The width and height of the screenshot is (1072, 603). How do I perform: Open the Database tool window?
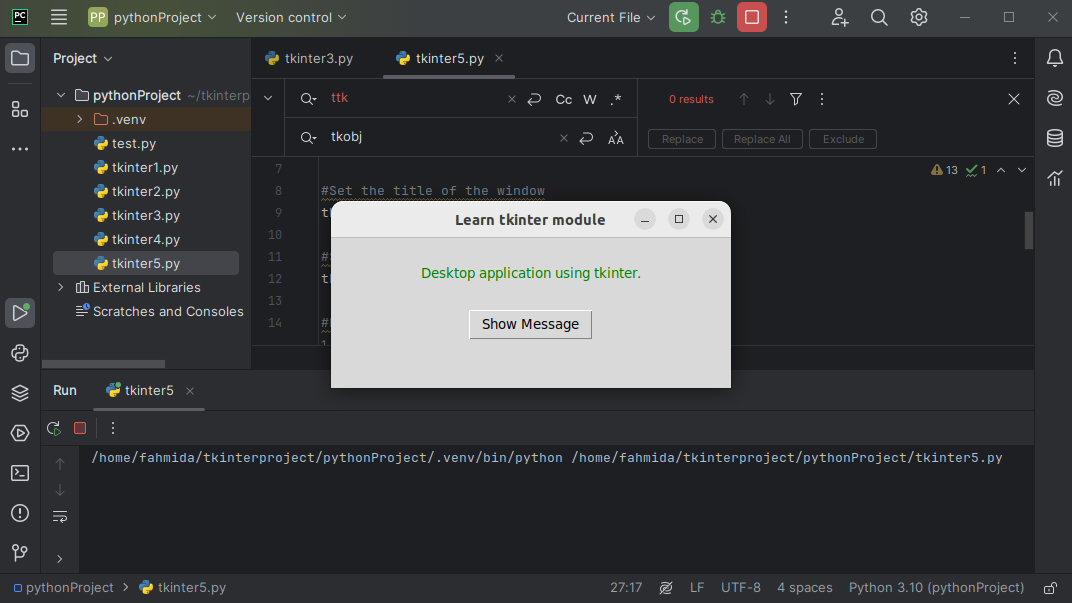[x=1054, y=138]
